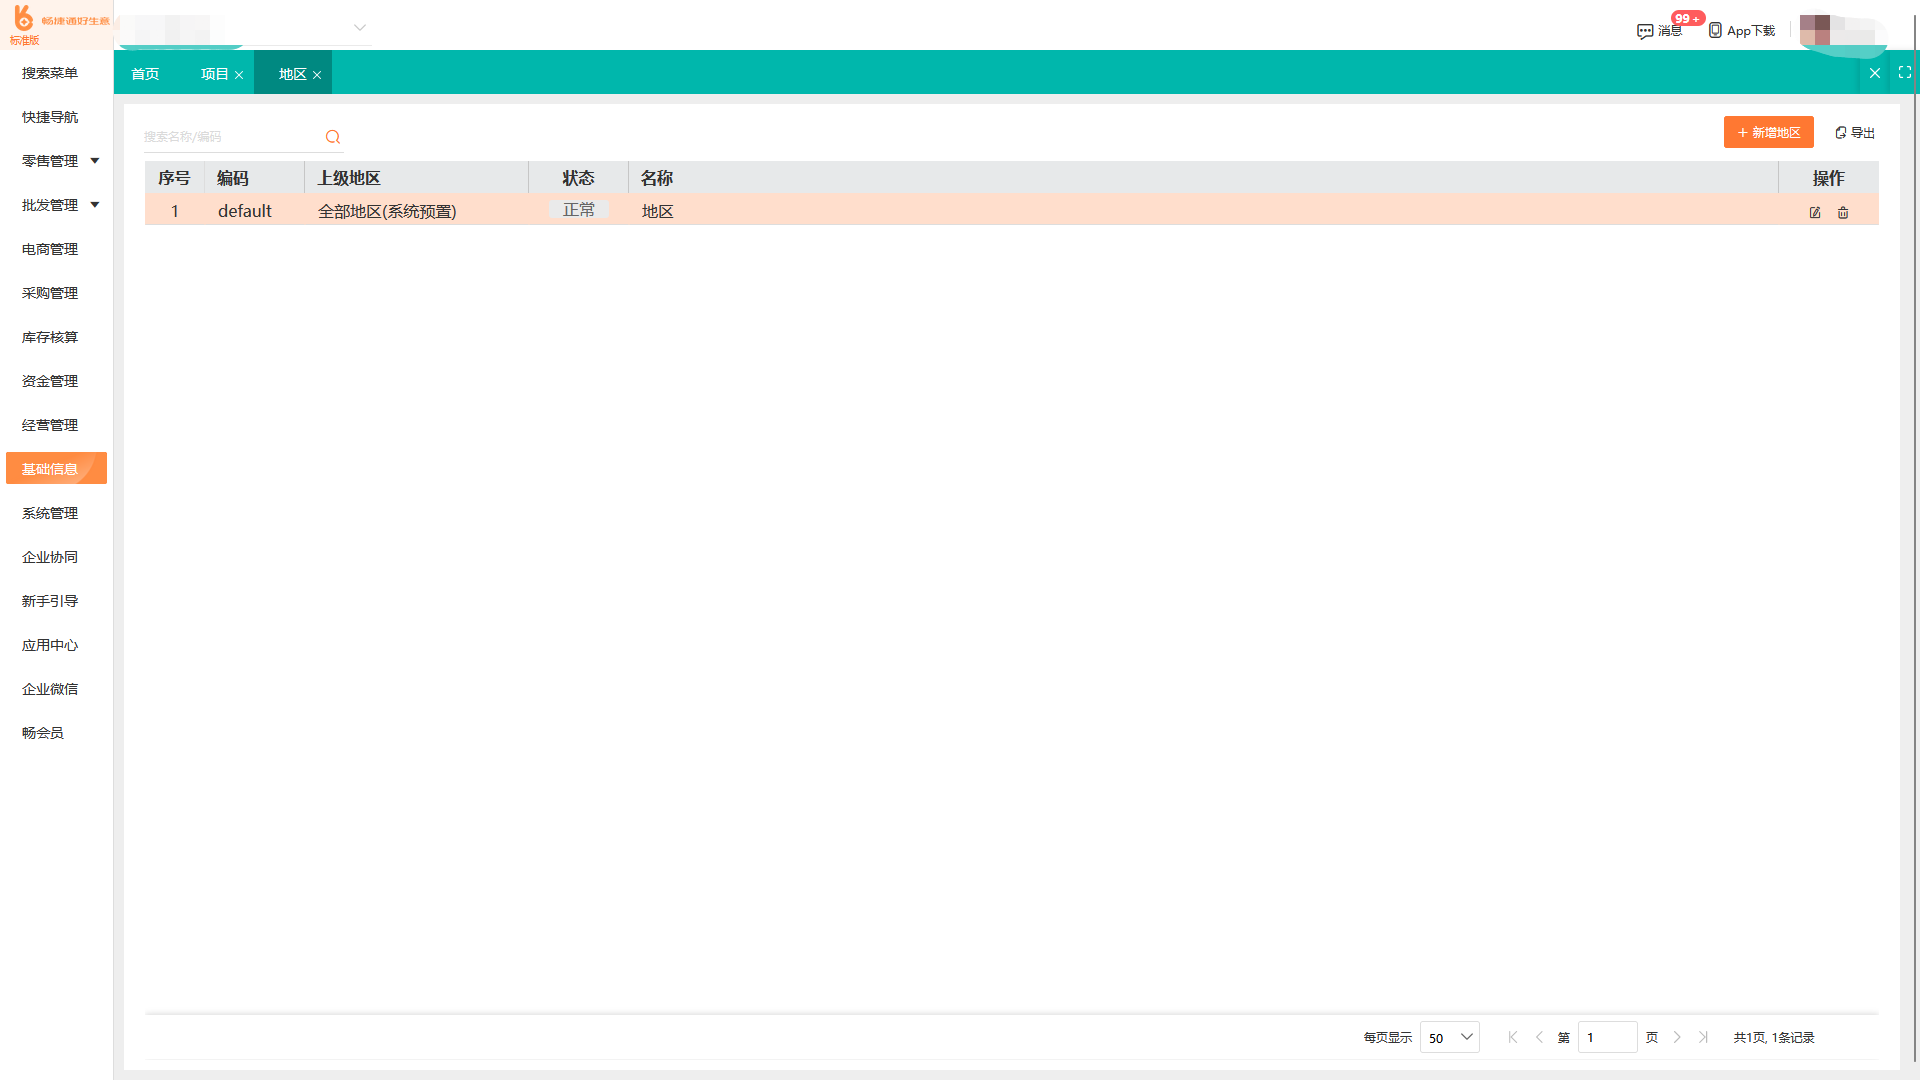
Task: Select 正常 status label in table row
Action: [578, 211]
